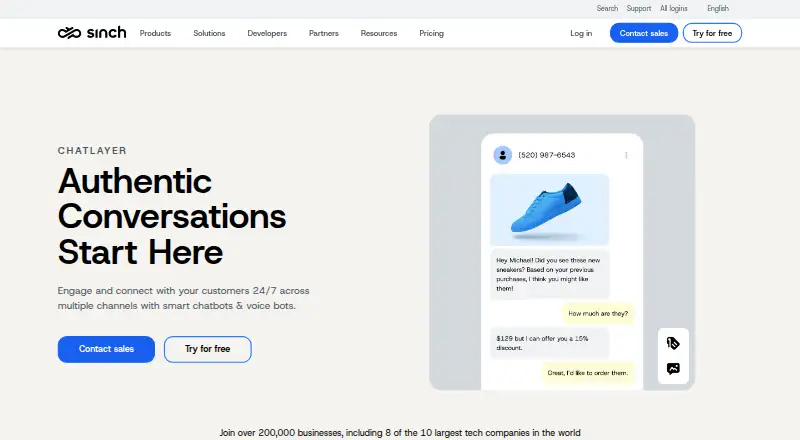This screenshot has width=800, height=440.
Task: Click the three-dot menu in chat header
Action: pos(626,155)
